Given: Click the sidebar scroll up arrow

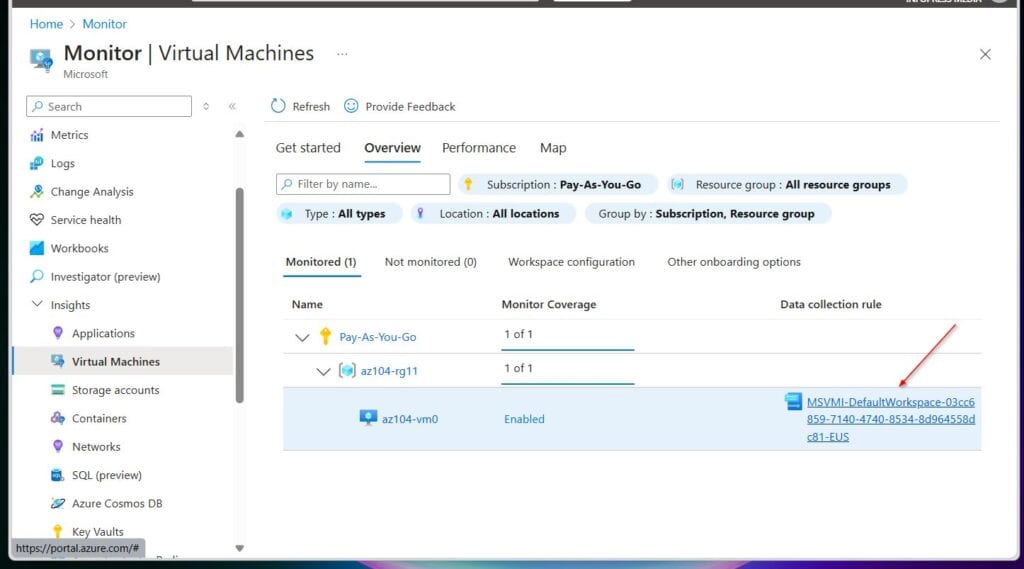Looking at the screenshot, I should [240, 134].
